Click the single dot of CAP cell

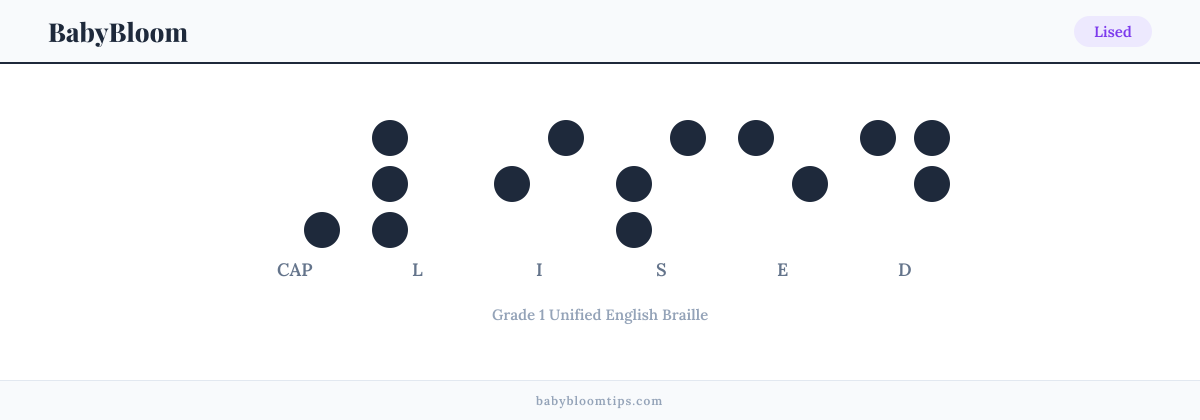tap(322, 230)
